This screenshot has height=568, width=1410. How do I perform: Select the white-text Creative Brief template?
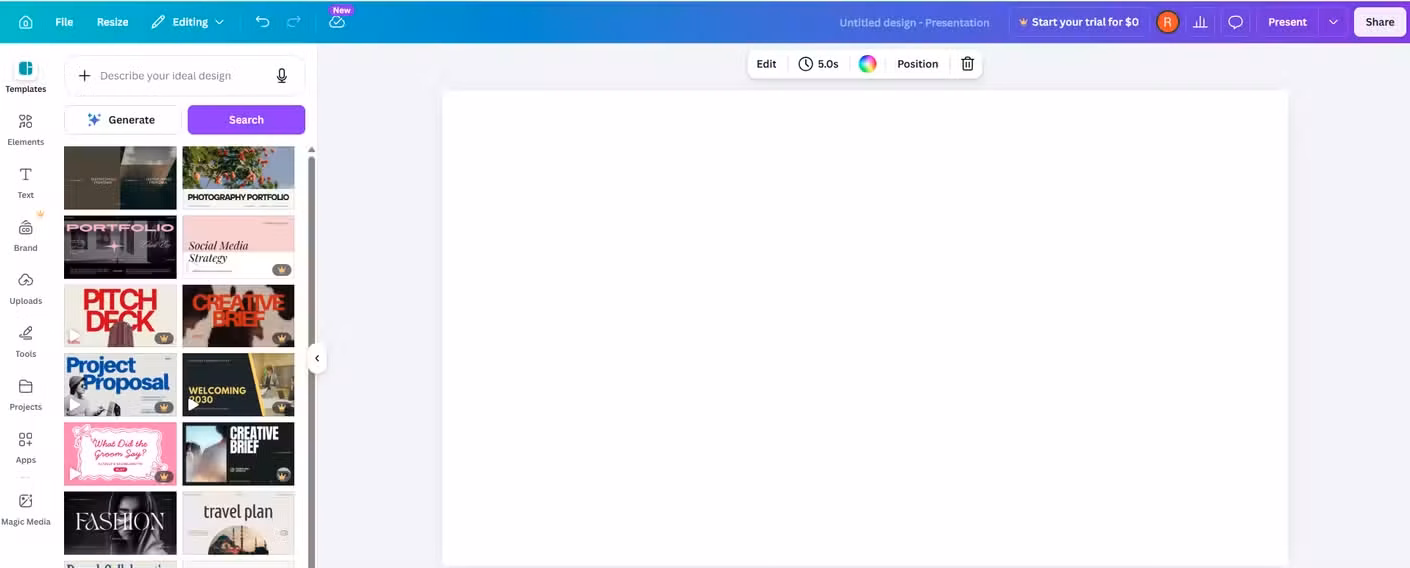(238, 454)
